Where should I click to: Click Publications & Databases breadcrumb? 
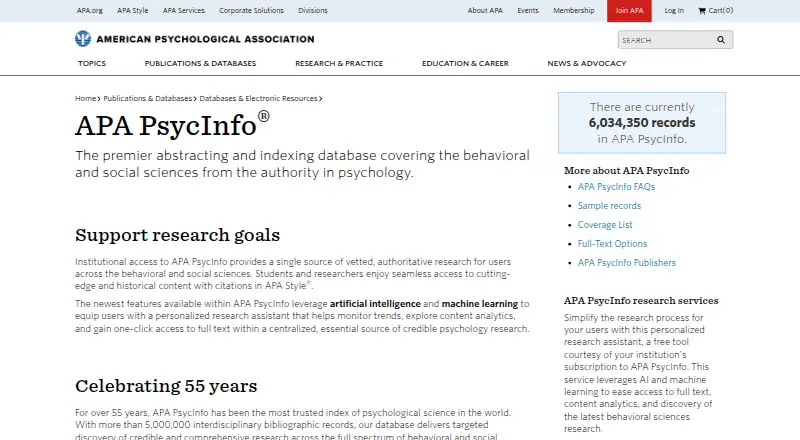pyautogui.click(x=148, y=99)
